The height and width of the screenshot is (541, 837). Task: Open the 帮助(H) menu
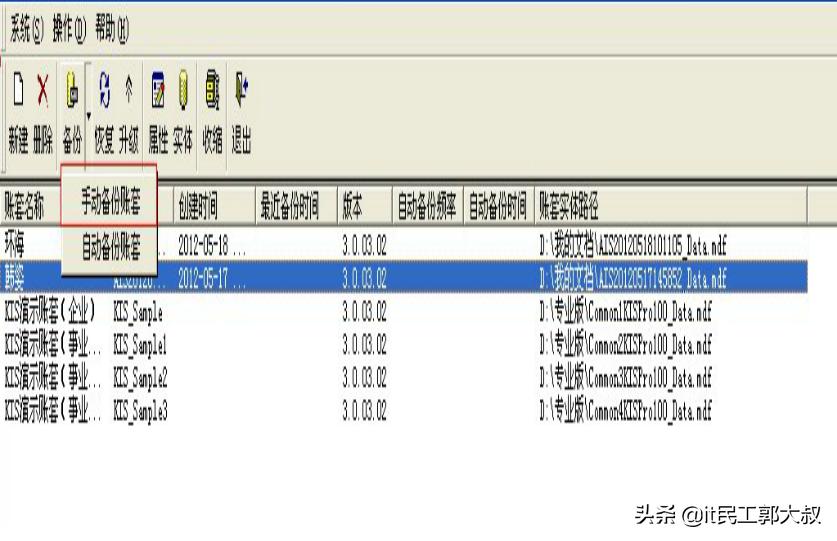click(x=112, y=30)
